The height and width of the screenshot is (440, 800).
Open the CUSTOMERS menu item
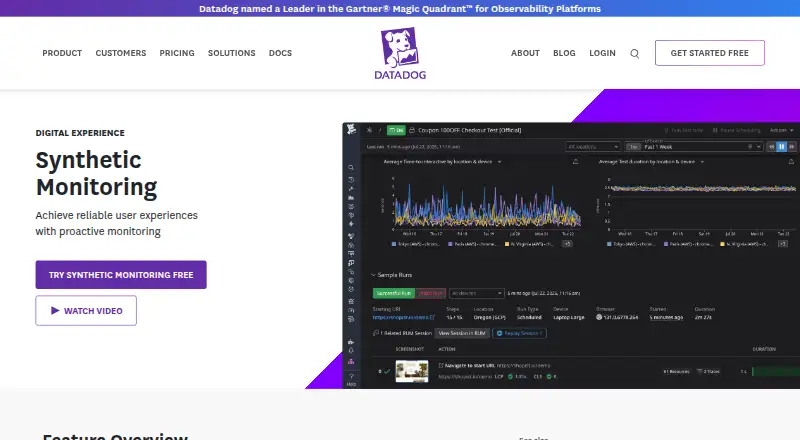(x=121, y=53)
